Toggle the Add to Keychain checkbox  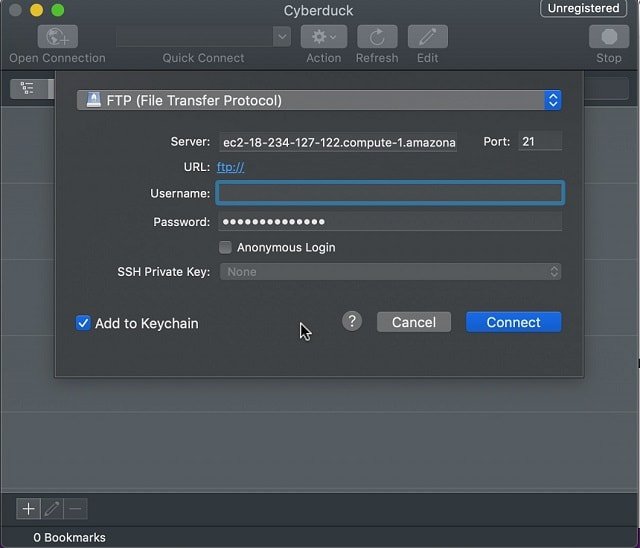[x=83, y=323]
